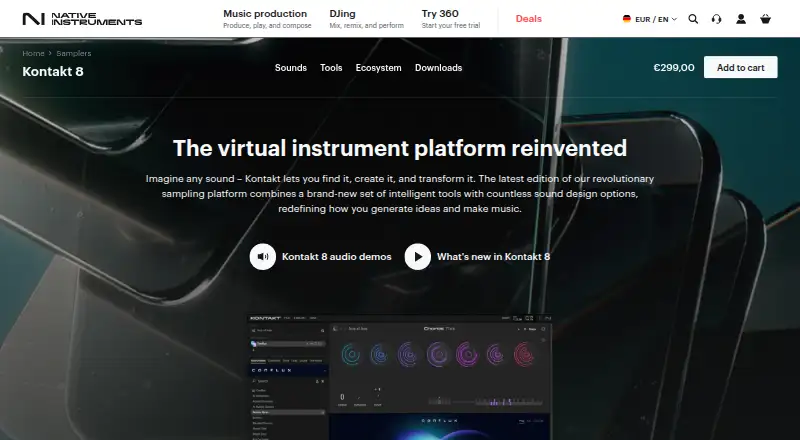
Task: Click the Samplers breadcrumb link
Action: (73, 53)
